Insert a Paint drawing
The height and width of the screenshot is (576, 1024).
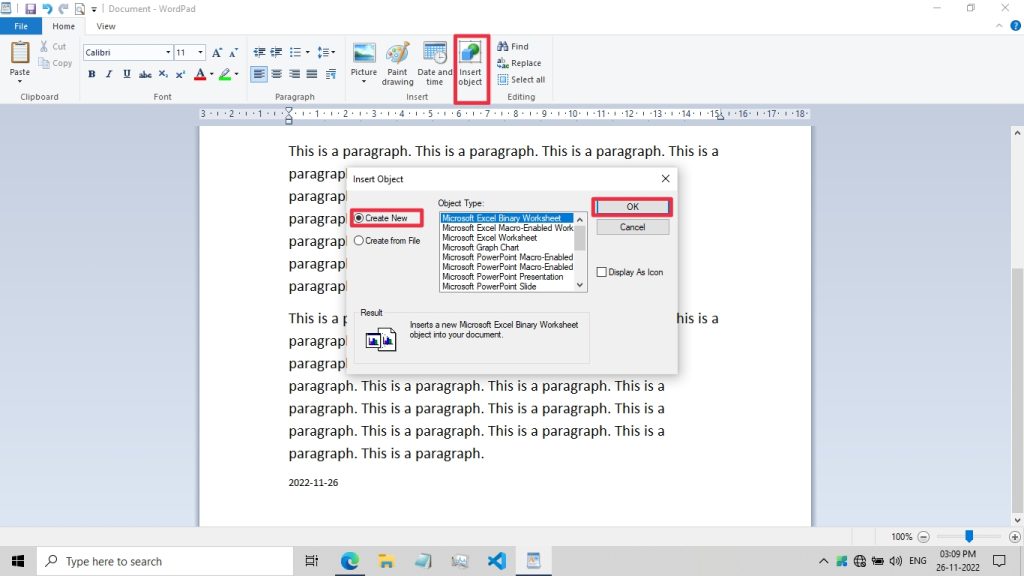[397, 63]
